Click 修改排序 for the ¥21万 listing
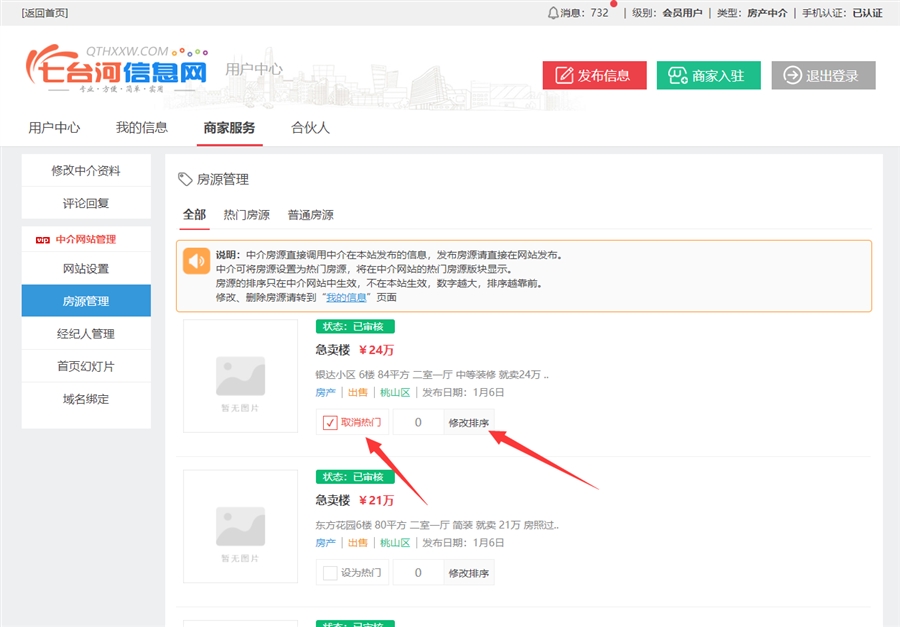 (468, 573)
